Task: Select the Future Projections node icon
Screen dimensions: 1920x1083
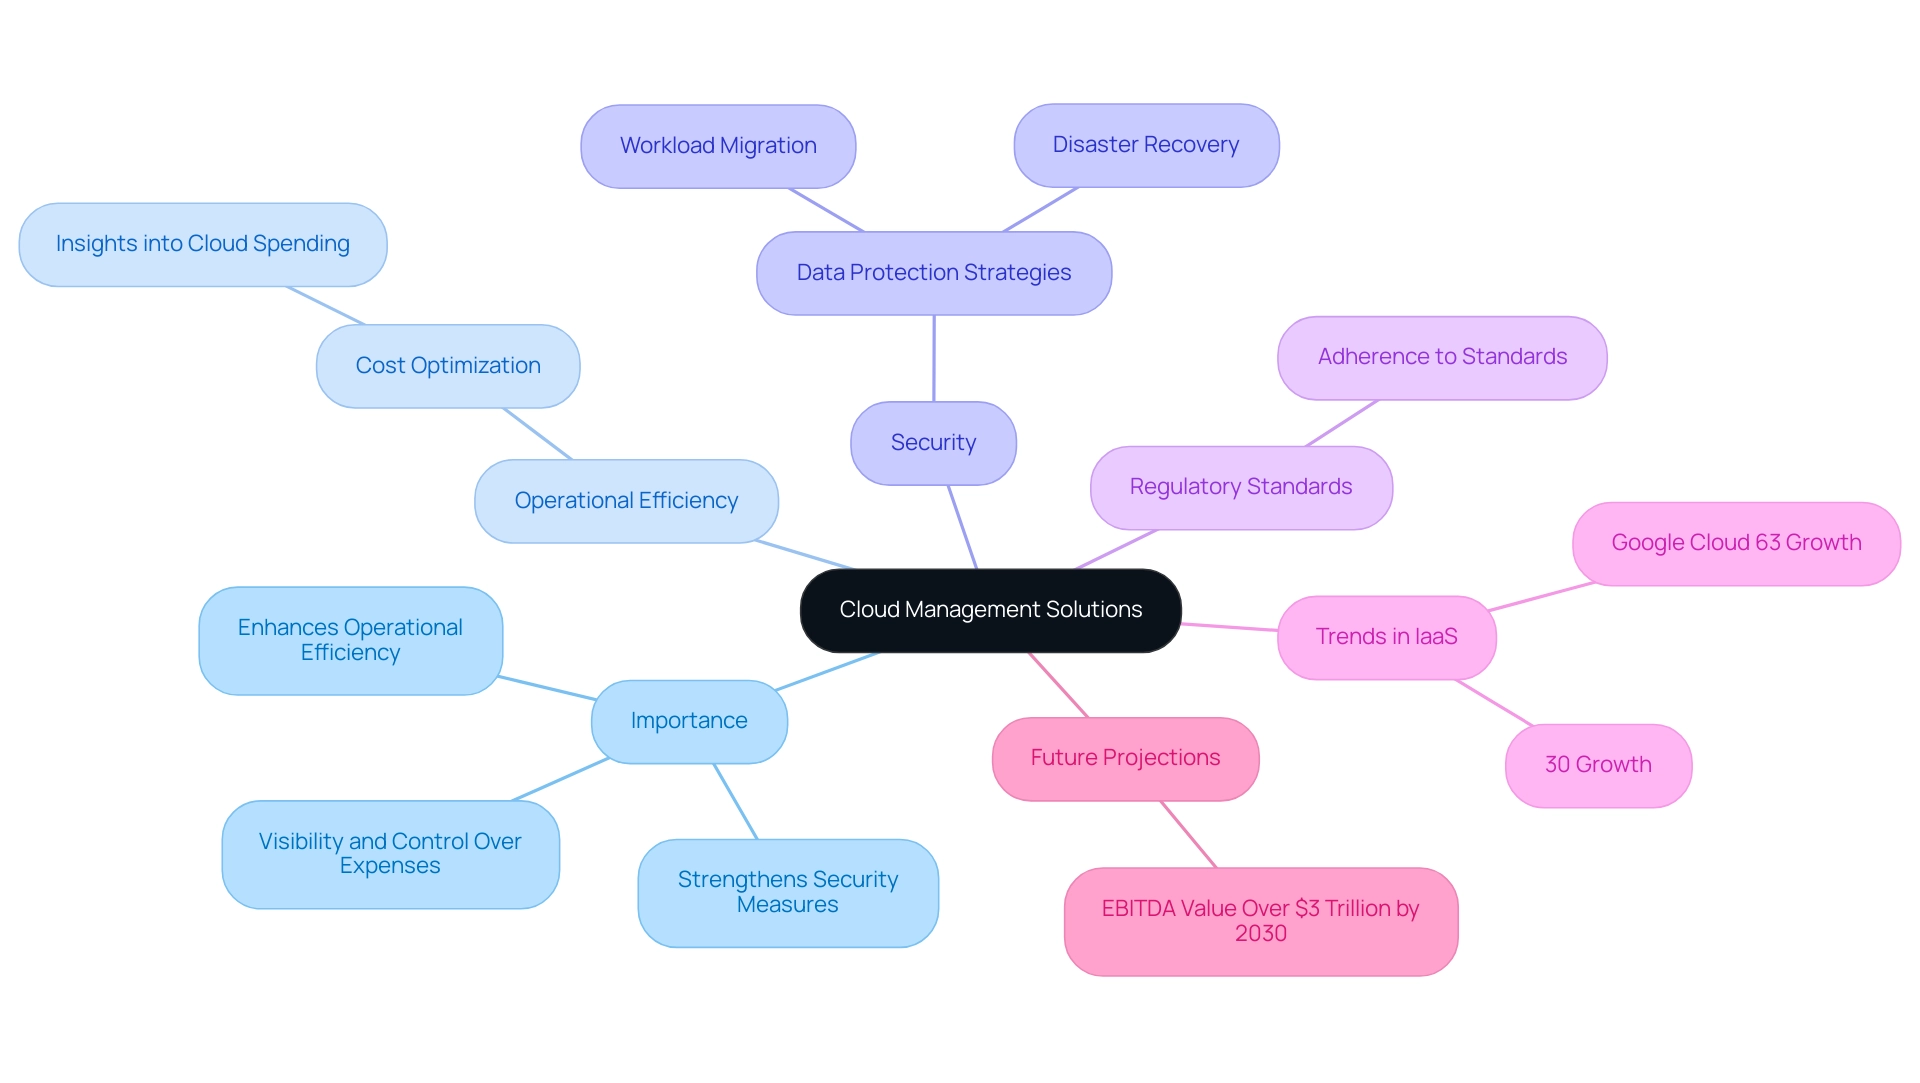Action: click(1124, 757)
